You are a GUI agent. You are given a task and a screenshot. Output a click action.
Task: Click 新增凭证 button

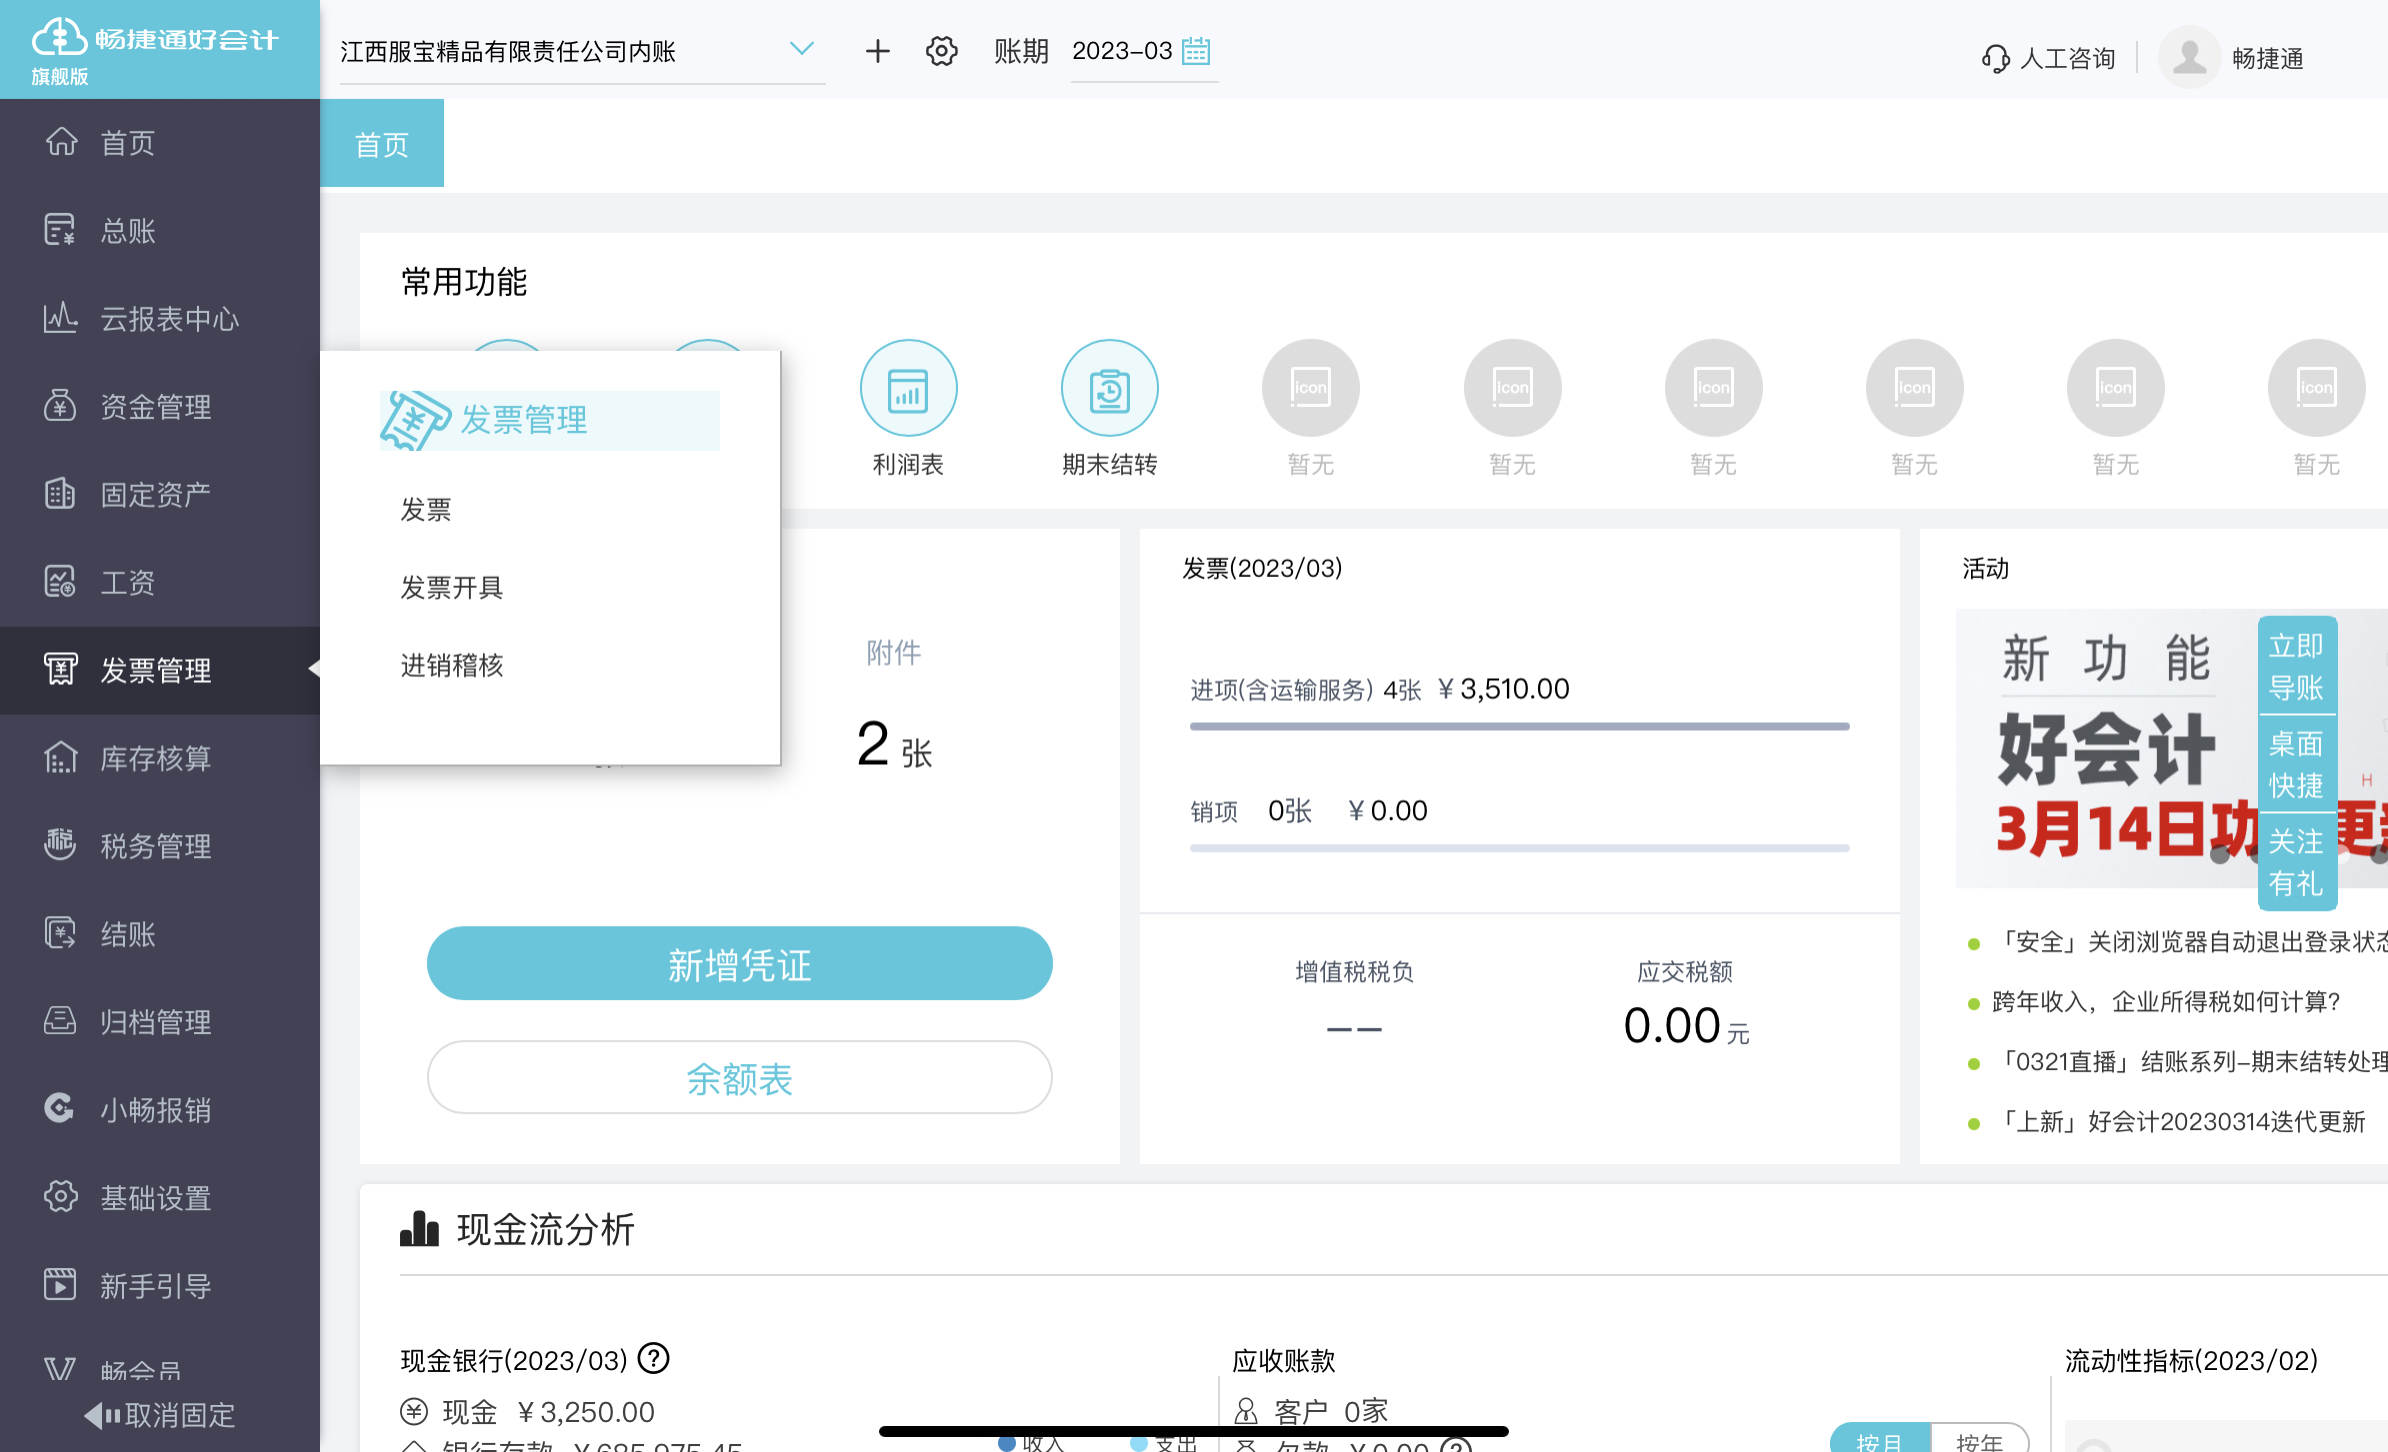740,962
